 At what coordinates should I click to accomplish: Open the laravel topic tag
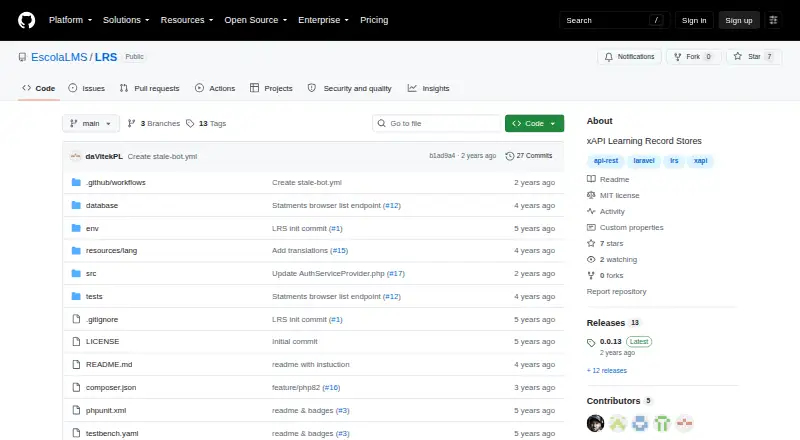coord(644,161)
